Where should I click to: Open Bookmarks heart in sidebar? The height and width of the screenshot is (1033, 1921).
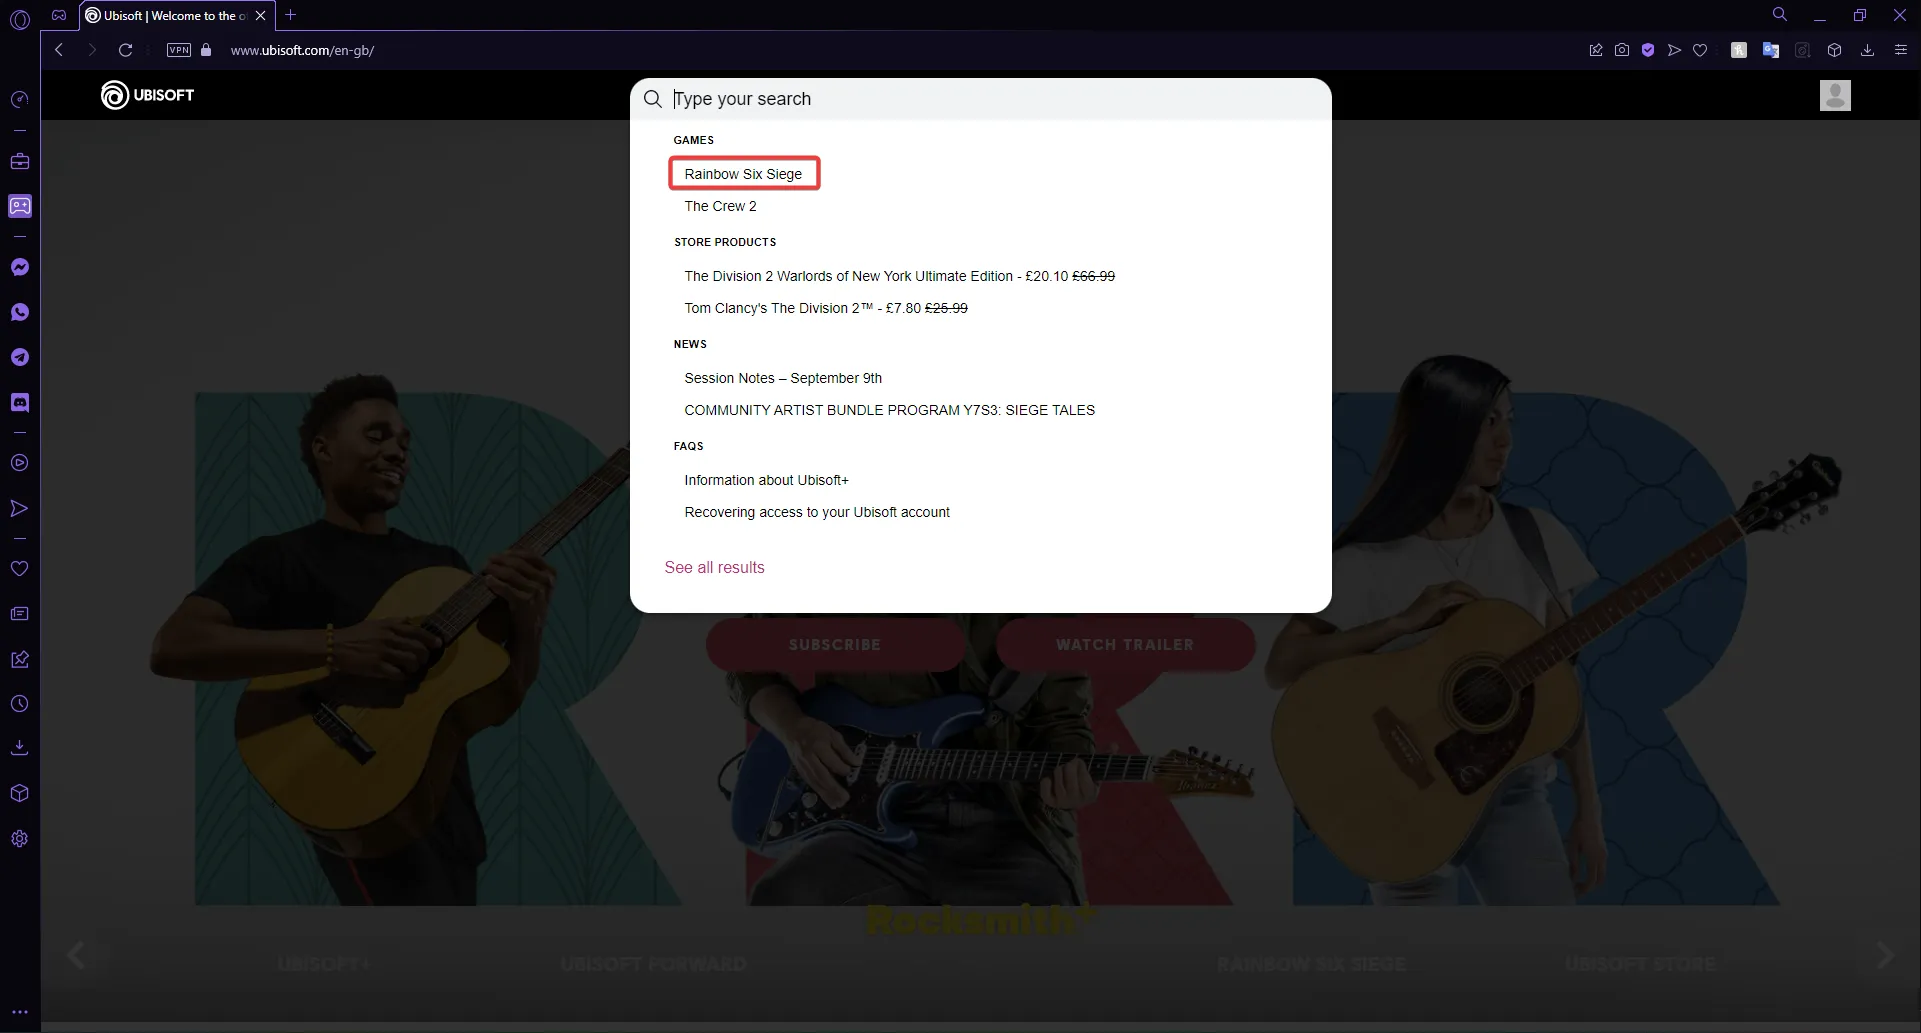point(19,568)
